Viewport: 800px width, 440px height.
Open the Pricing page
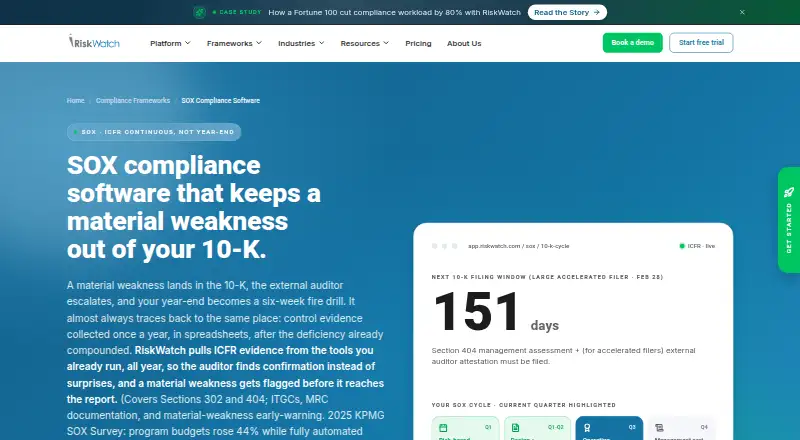click(418, 43)
